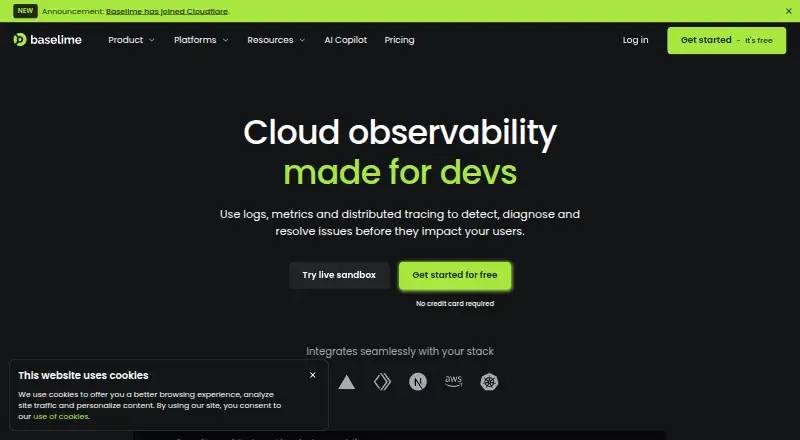
Task: Click the Log in link
Action: click(x=635, y=40)
